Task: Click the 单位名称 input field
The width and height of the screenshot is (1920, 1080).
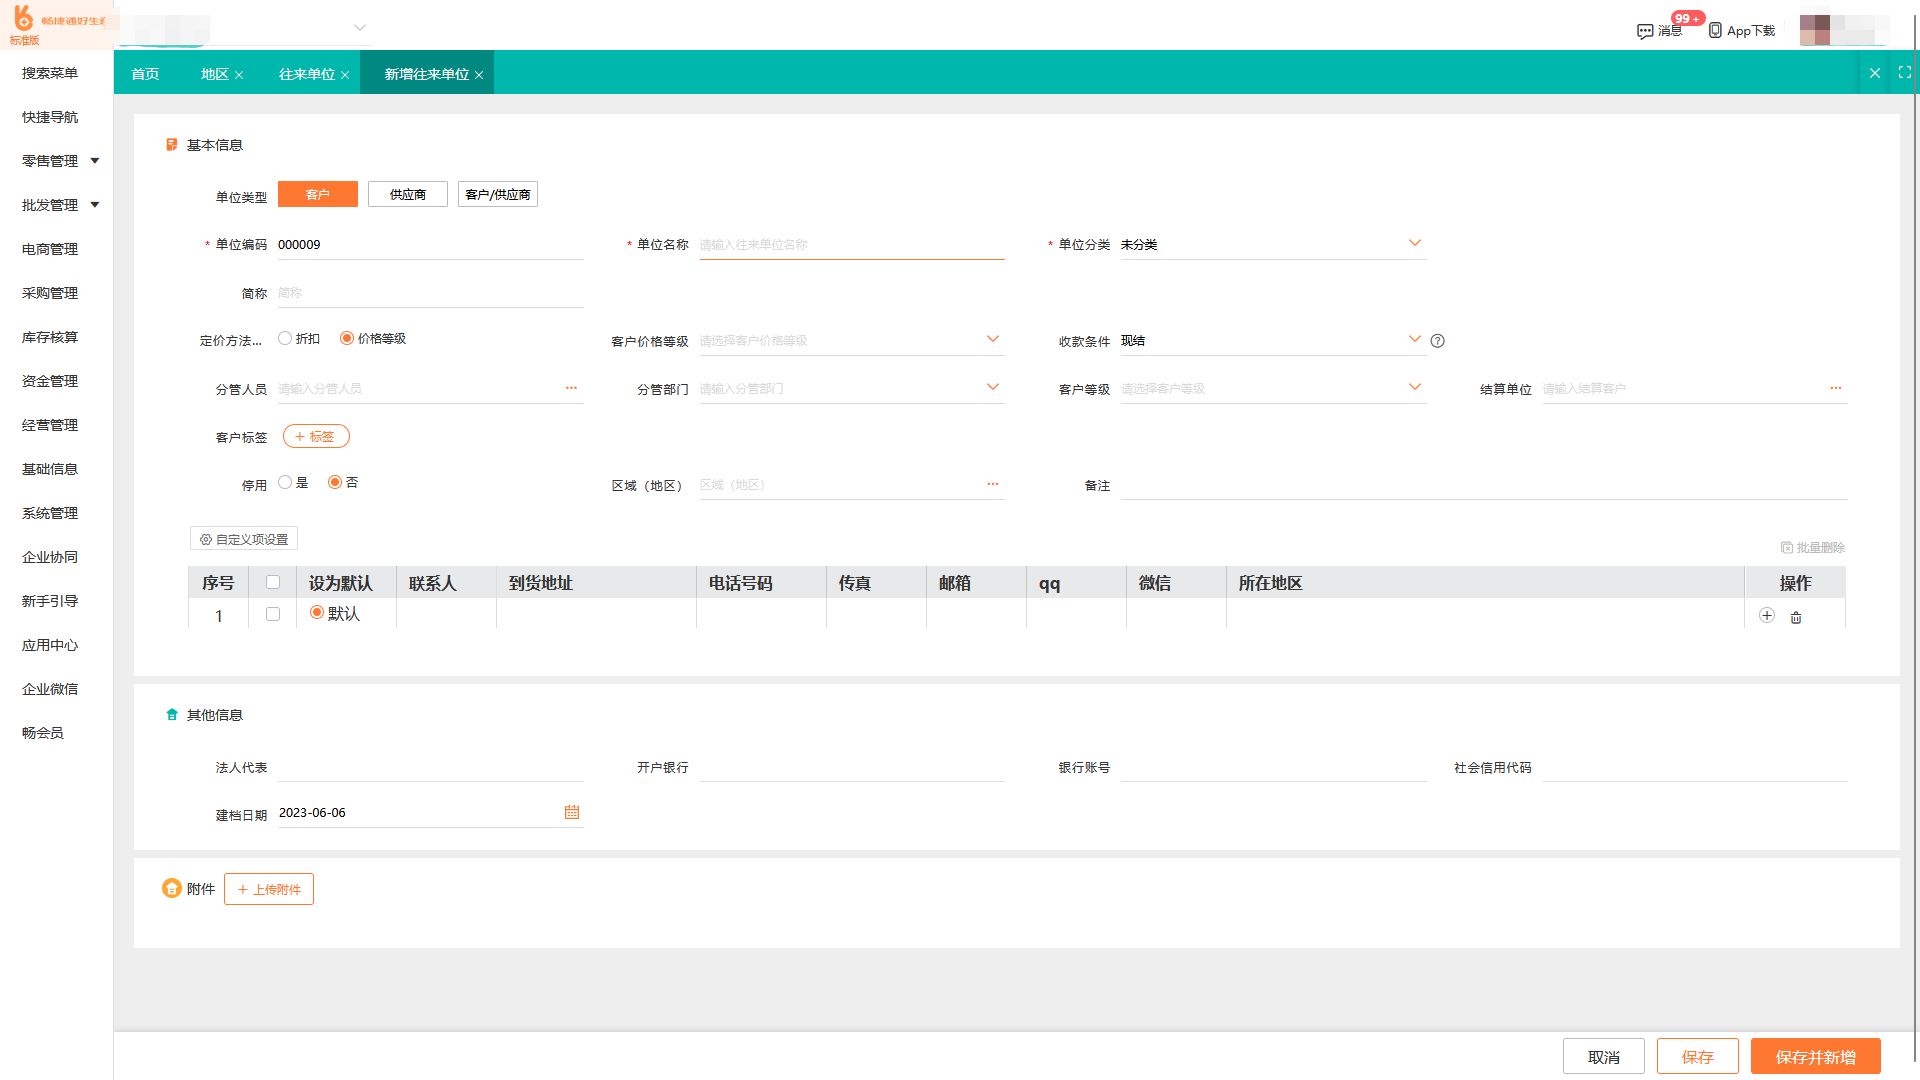Action: click(851, 244)
